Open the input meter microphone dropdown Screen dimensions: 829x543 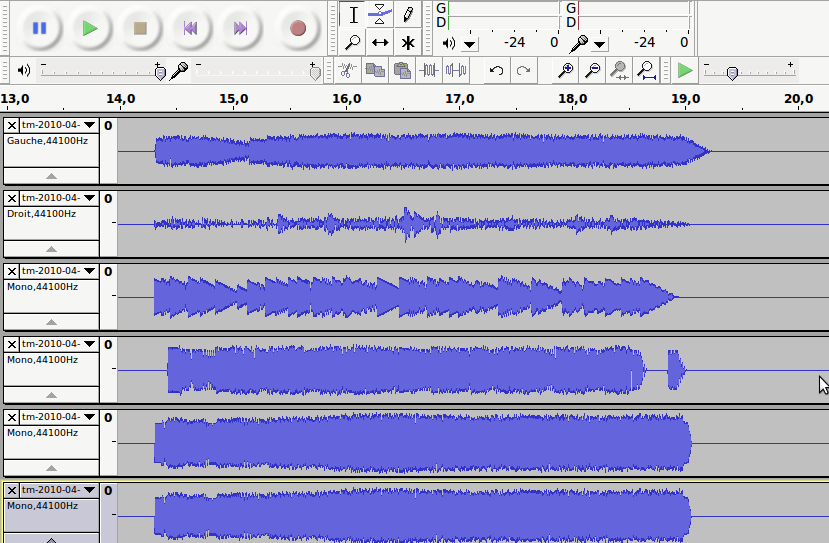pos(600,44)
